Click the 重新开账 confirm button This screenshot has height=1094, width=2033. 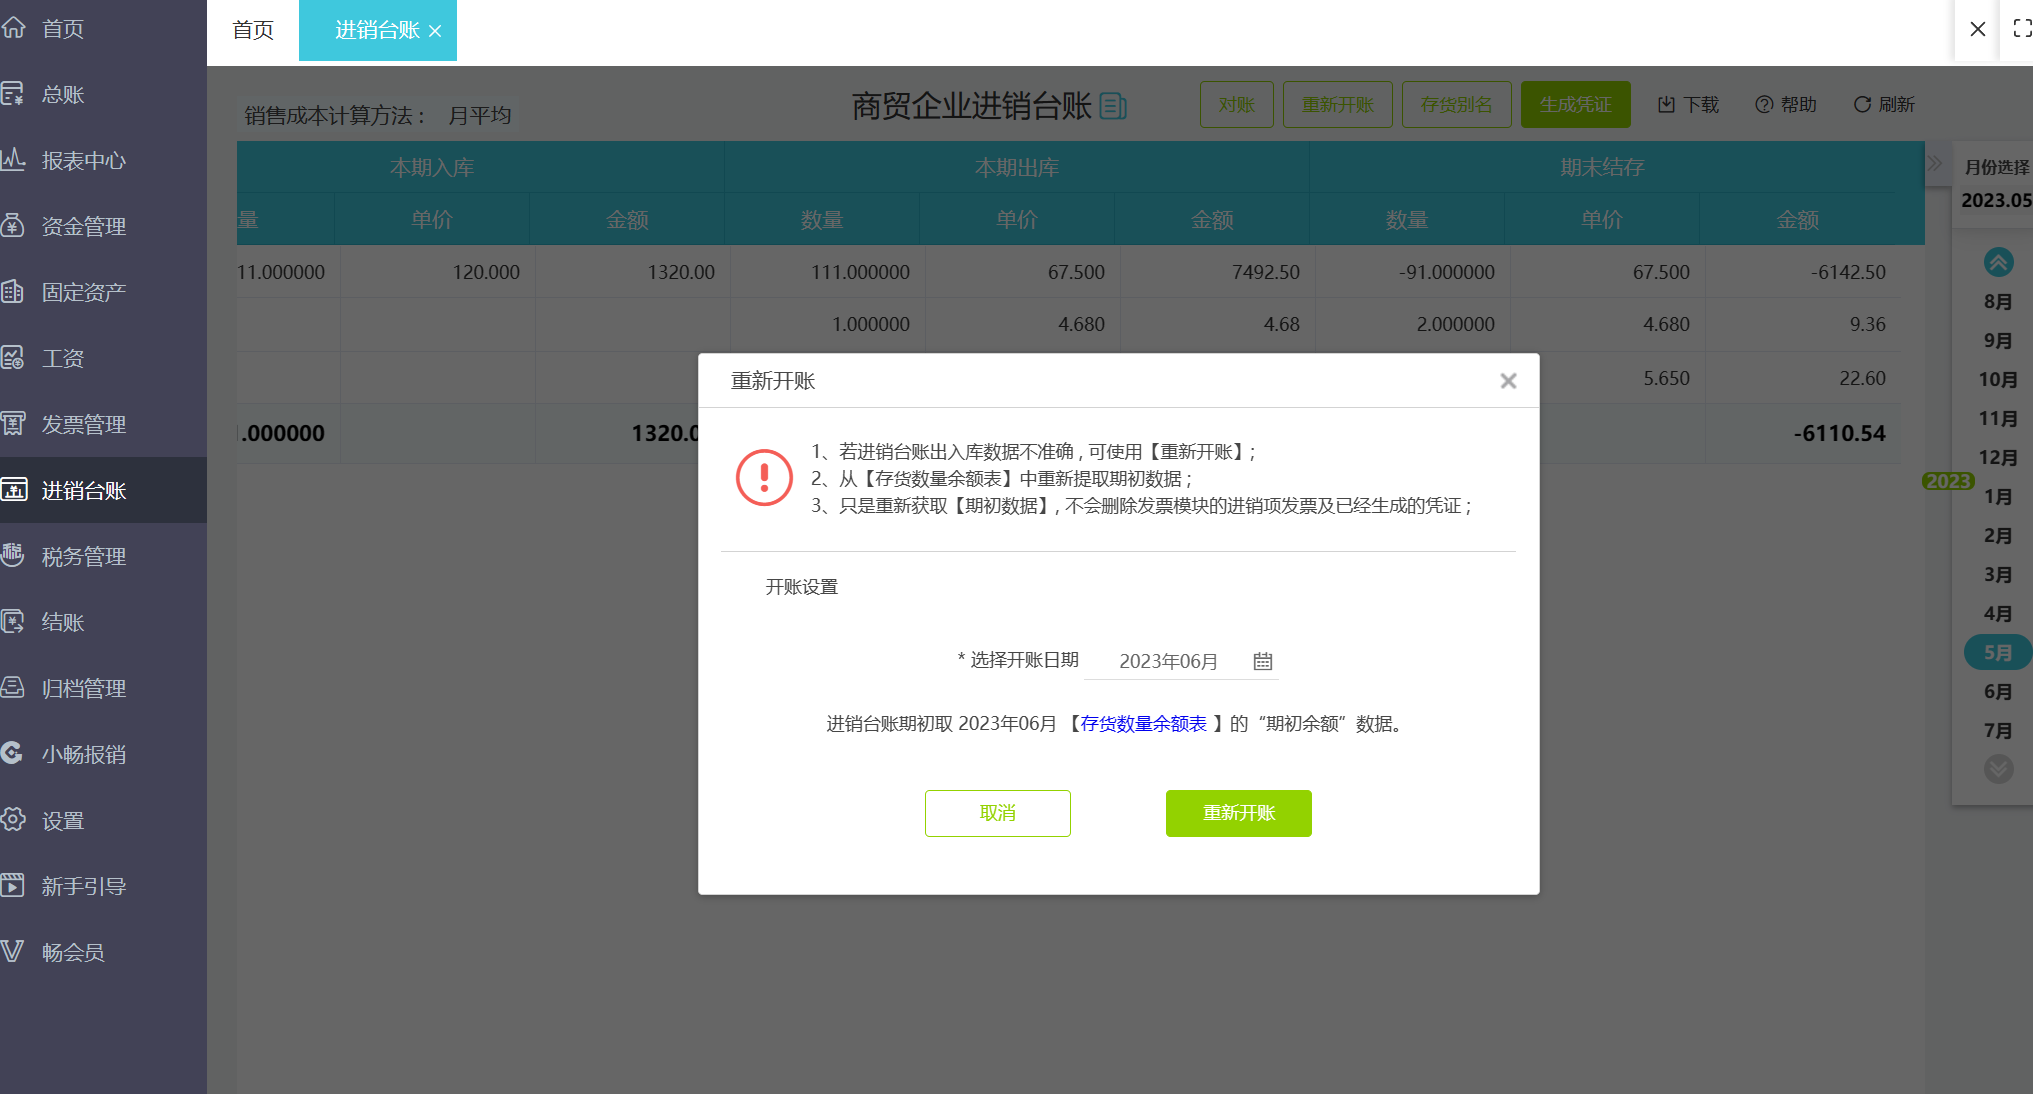(x=1235, y=812)
